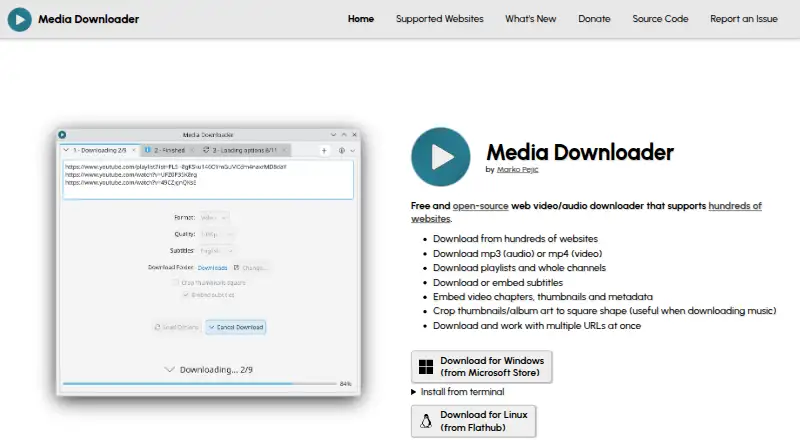Screen dimensions: 800x440
Task: Close the '3 - Loading options' tab in screenshot
Action: click(x=284, y=150)
